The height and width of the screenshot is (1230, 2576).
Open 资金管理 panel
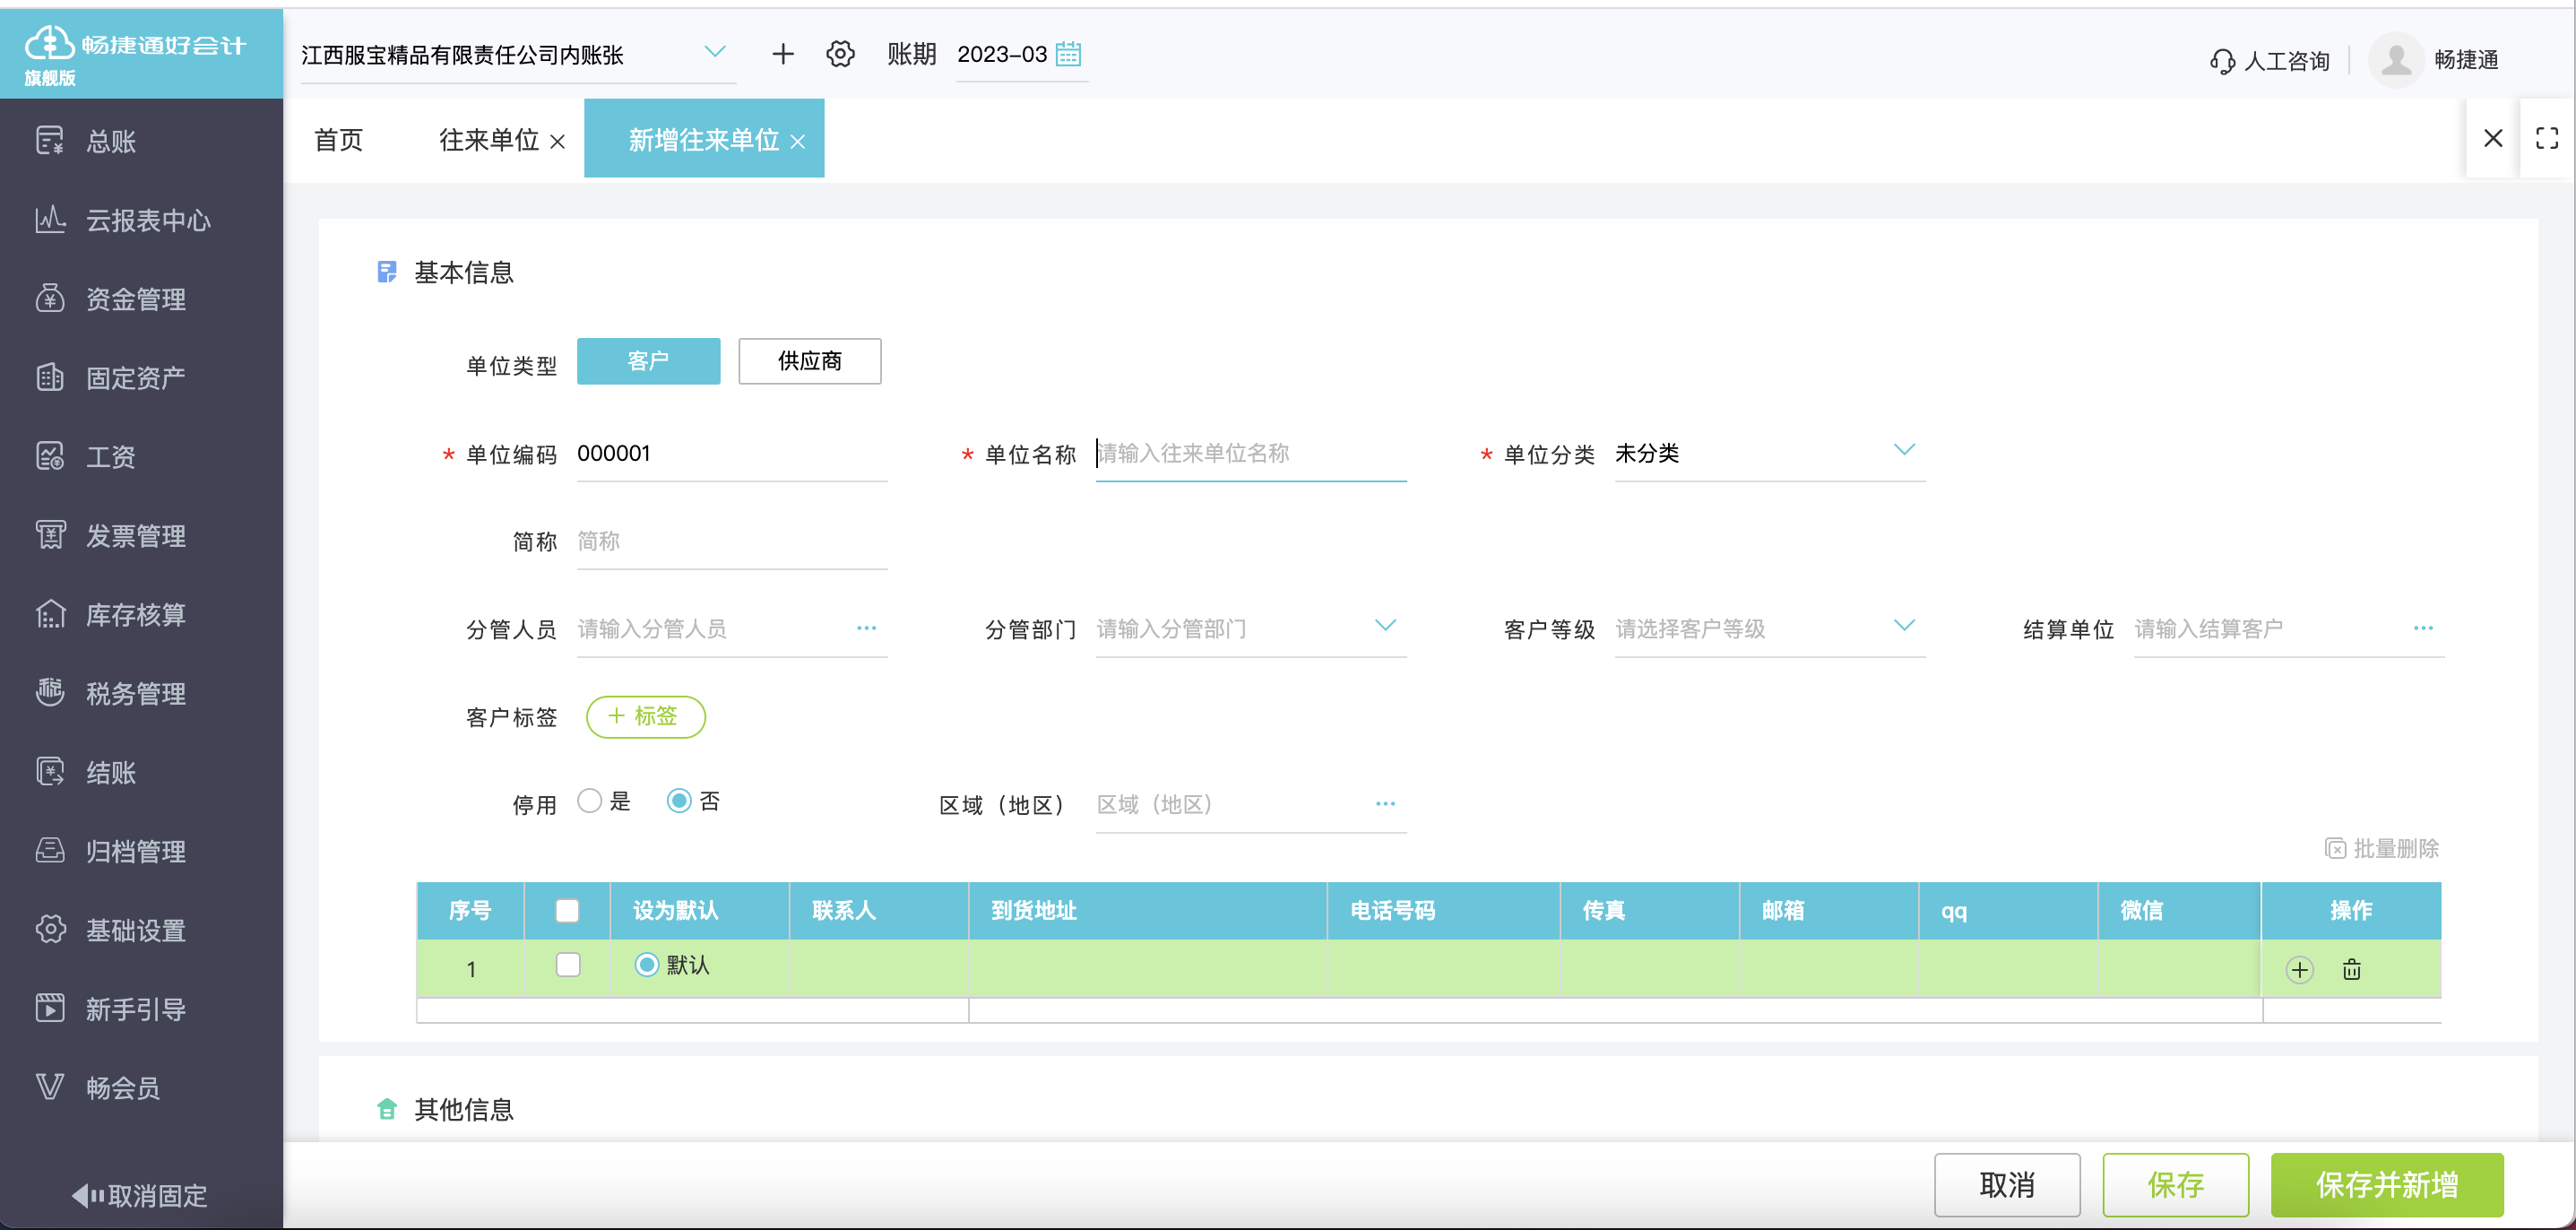tap(140, 298)
